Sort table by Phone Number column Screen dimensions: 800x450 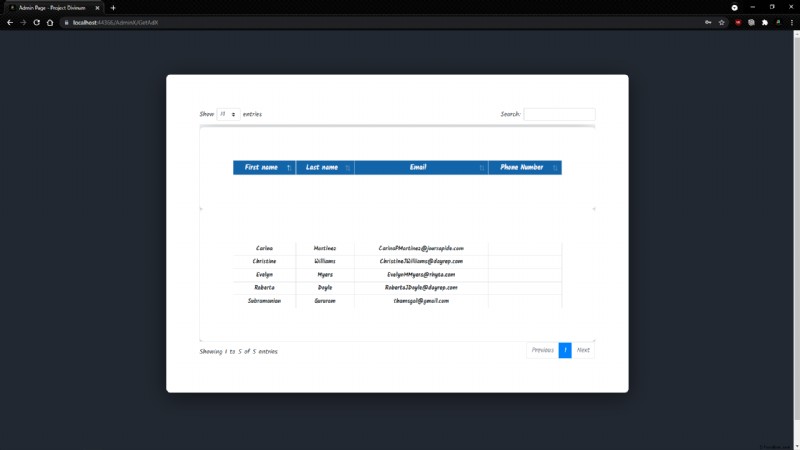[524, 168]
